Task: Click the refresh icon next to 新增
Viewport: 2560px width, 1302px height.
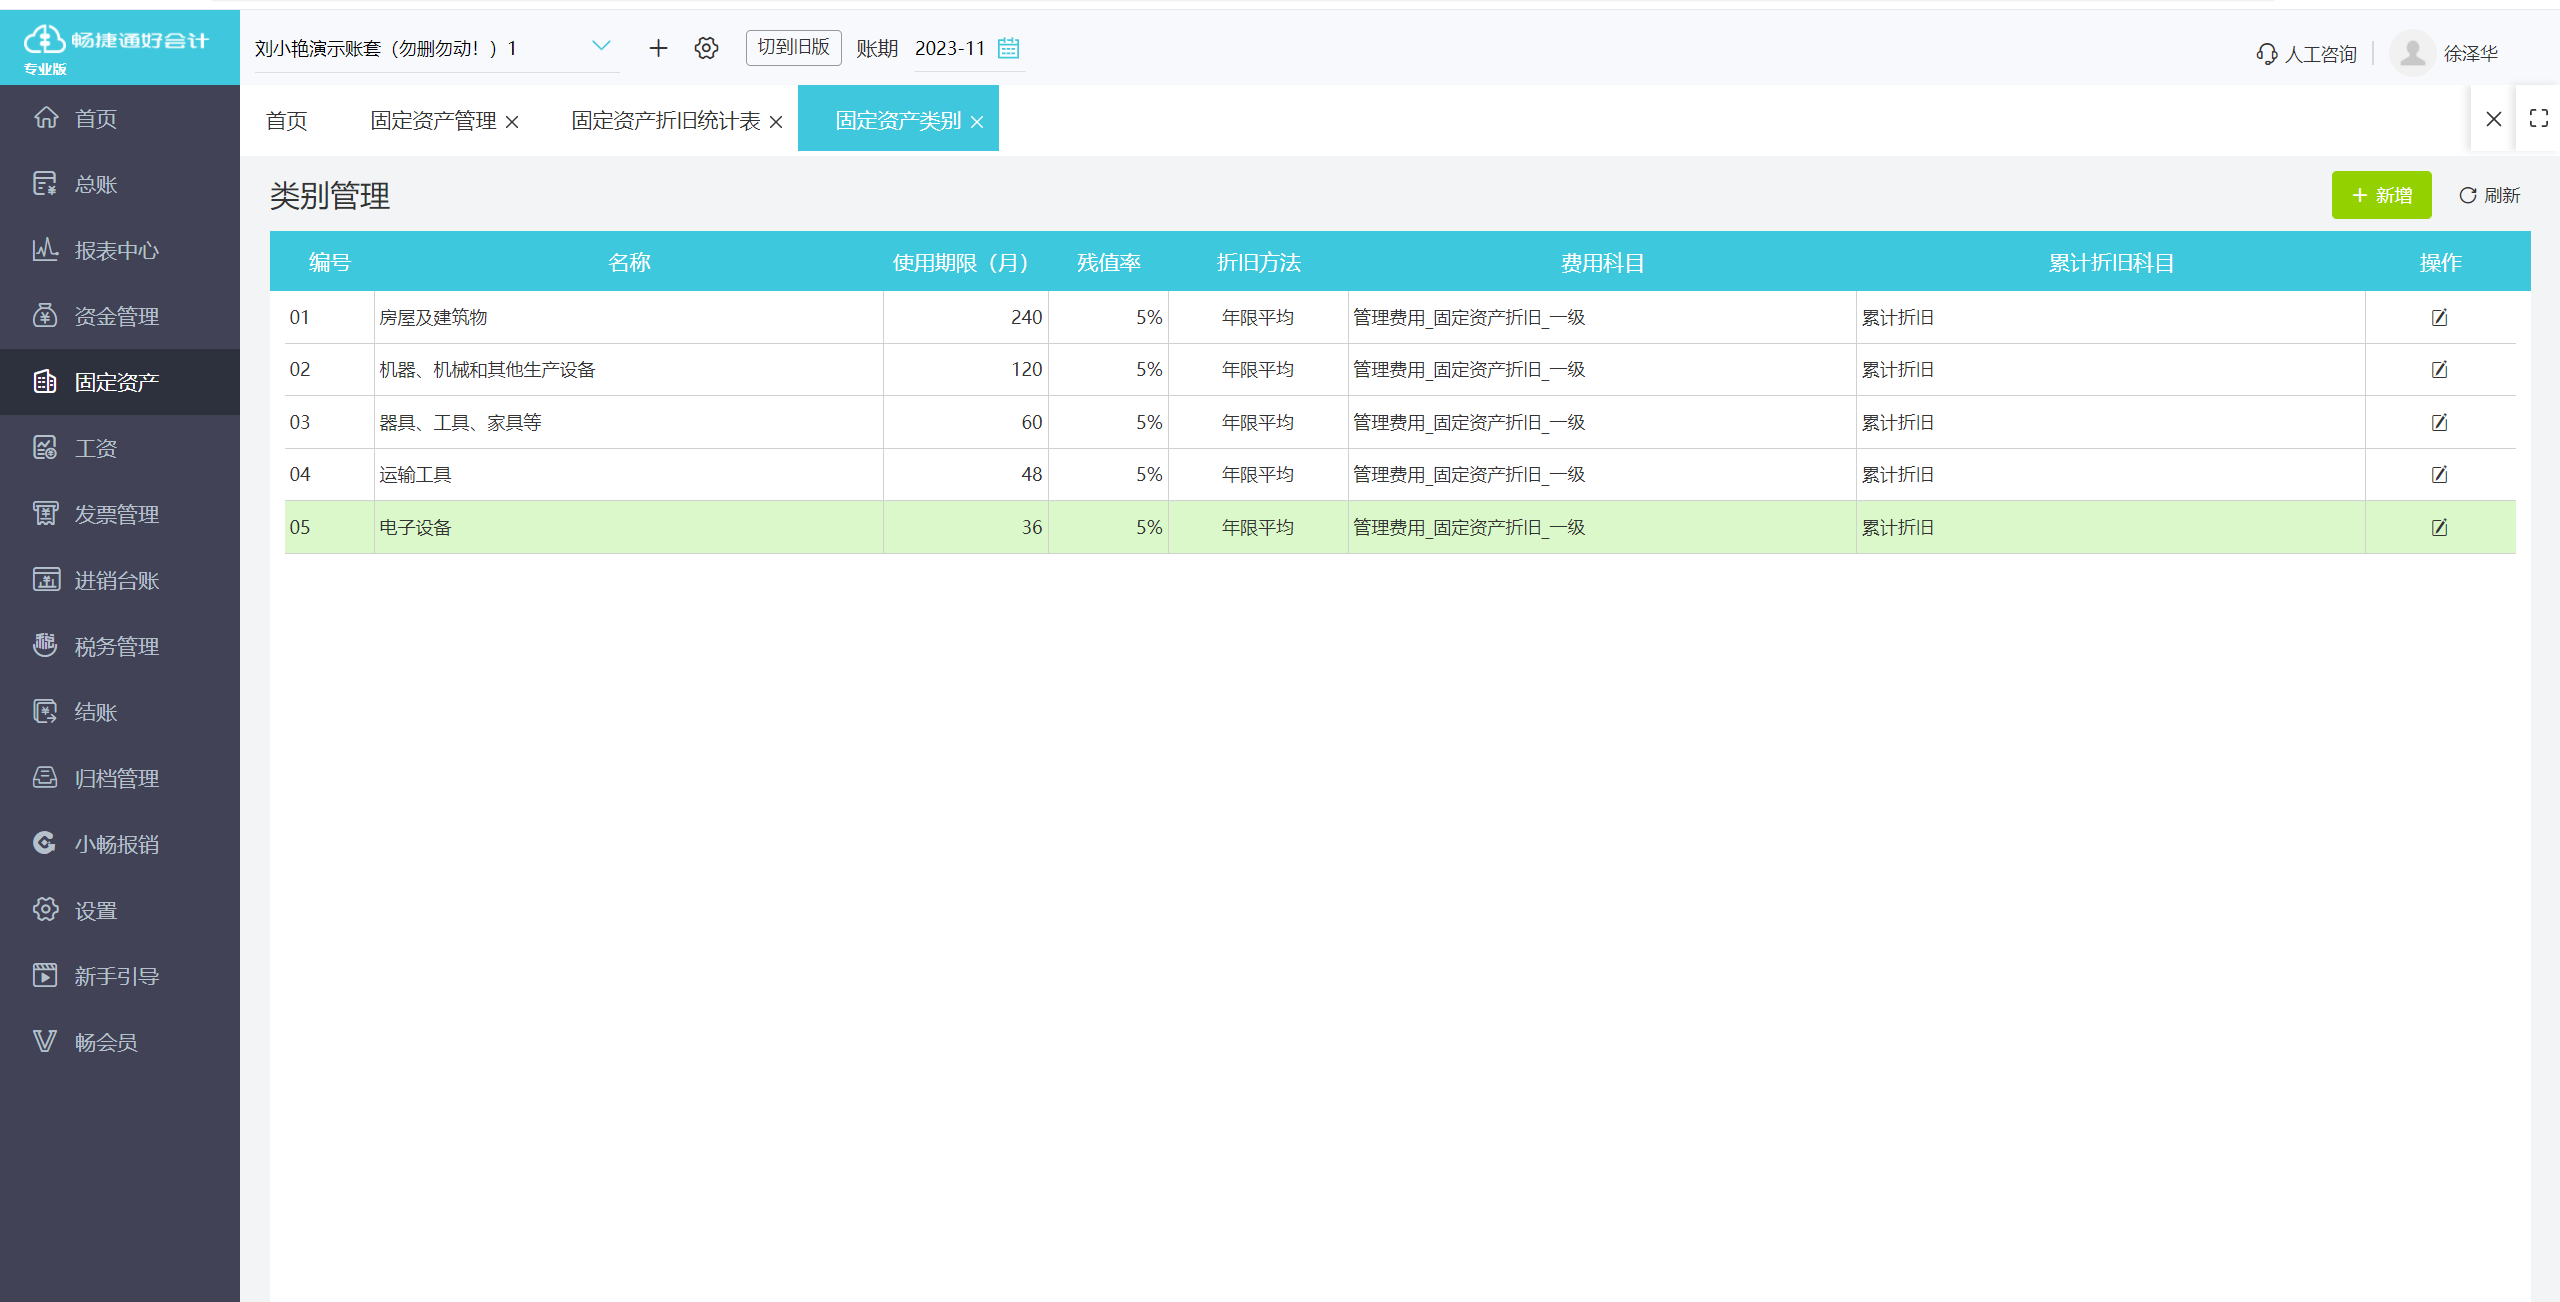Action: point(2464,196)
